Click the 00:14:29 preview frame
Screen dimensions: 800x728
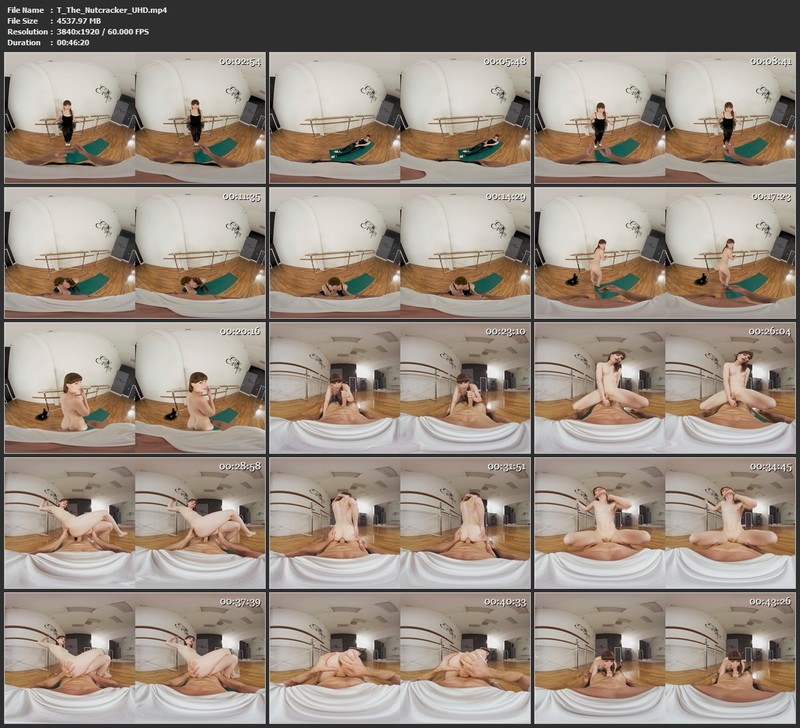tap(400, 253)
